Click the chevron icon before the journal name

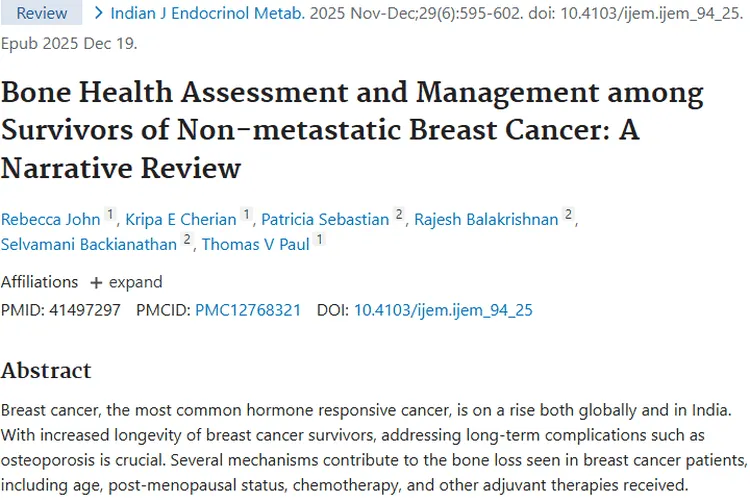99,13
